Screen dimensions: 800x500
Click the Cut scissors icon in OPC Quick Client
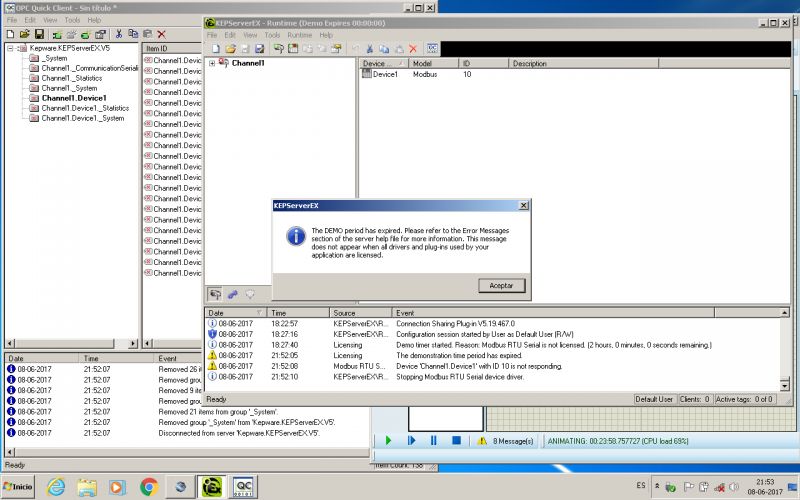tap(118, 33)
